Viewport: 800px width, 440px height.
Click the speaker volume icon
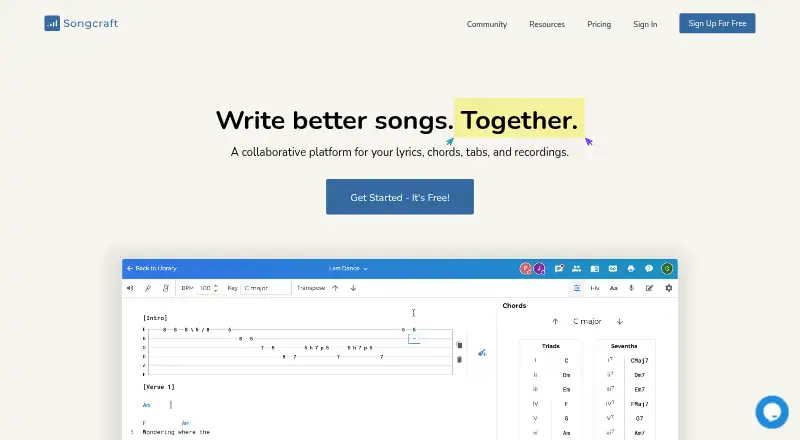[130, 288]
